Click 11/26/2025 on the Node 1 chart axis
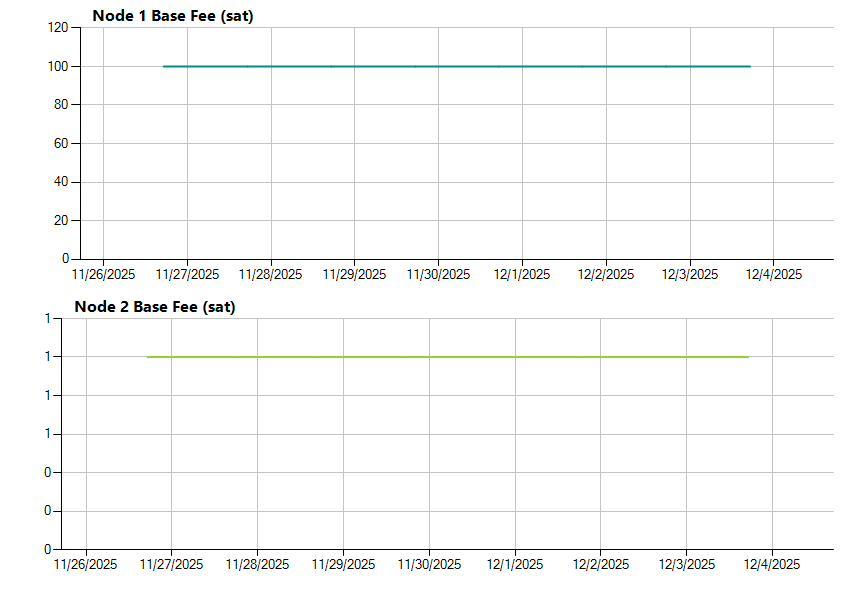 click(x=103, y=274)
